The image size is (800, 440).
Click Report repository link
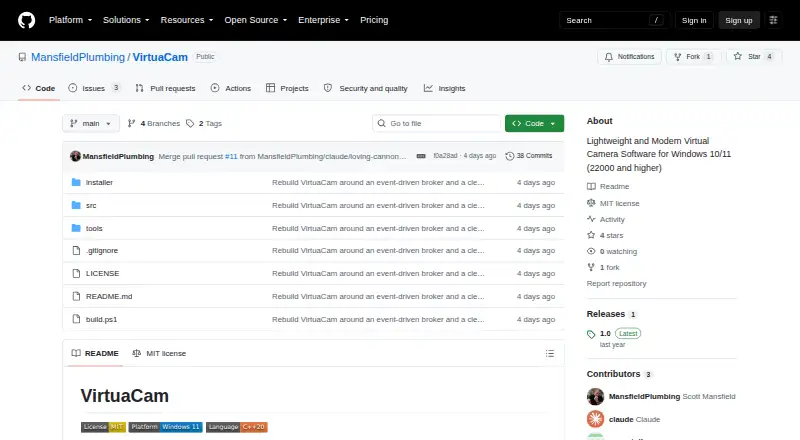(616, 283)
